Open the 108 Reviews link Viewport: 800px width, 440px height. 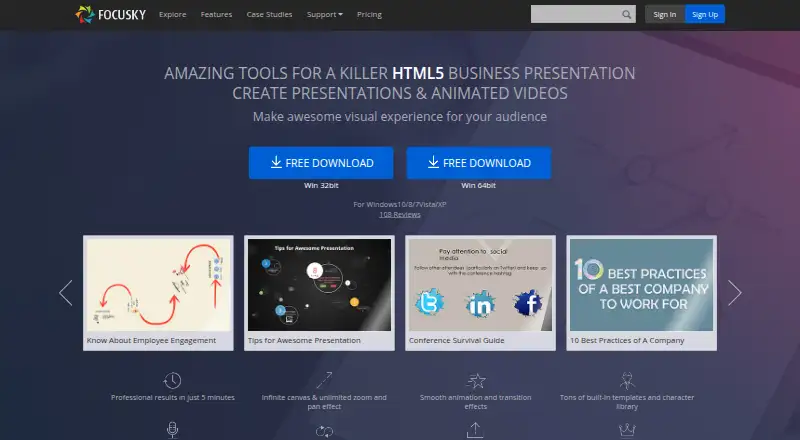coord(400,214)
